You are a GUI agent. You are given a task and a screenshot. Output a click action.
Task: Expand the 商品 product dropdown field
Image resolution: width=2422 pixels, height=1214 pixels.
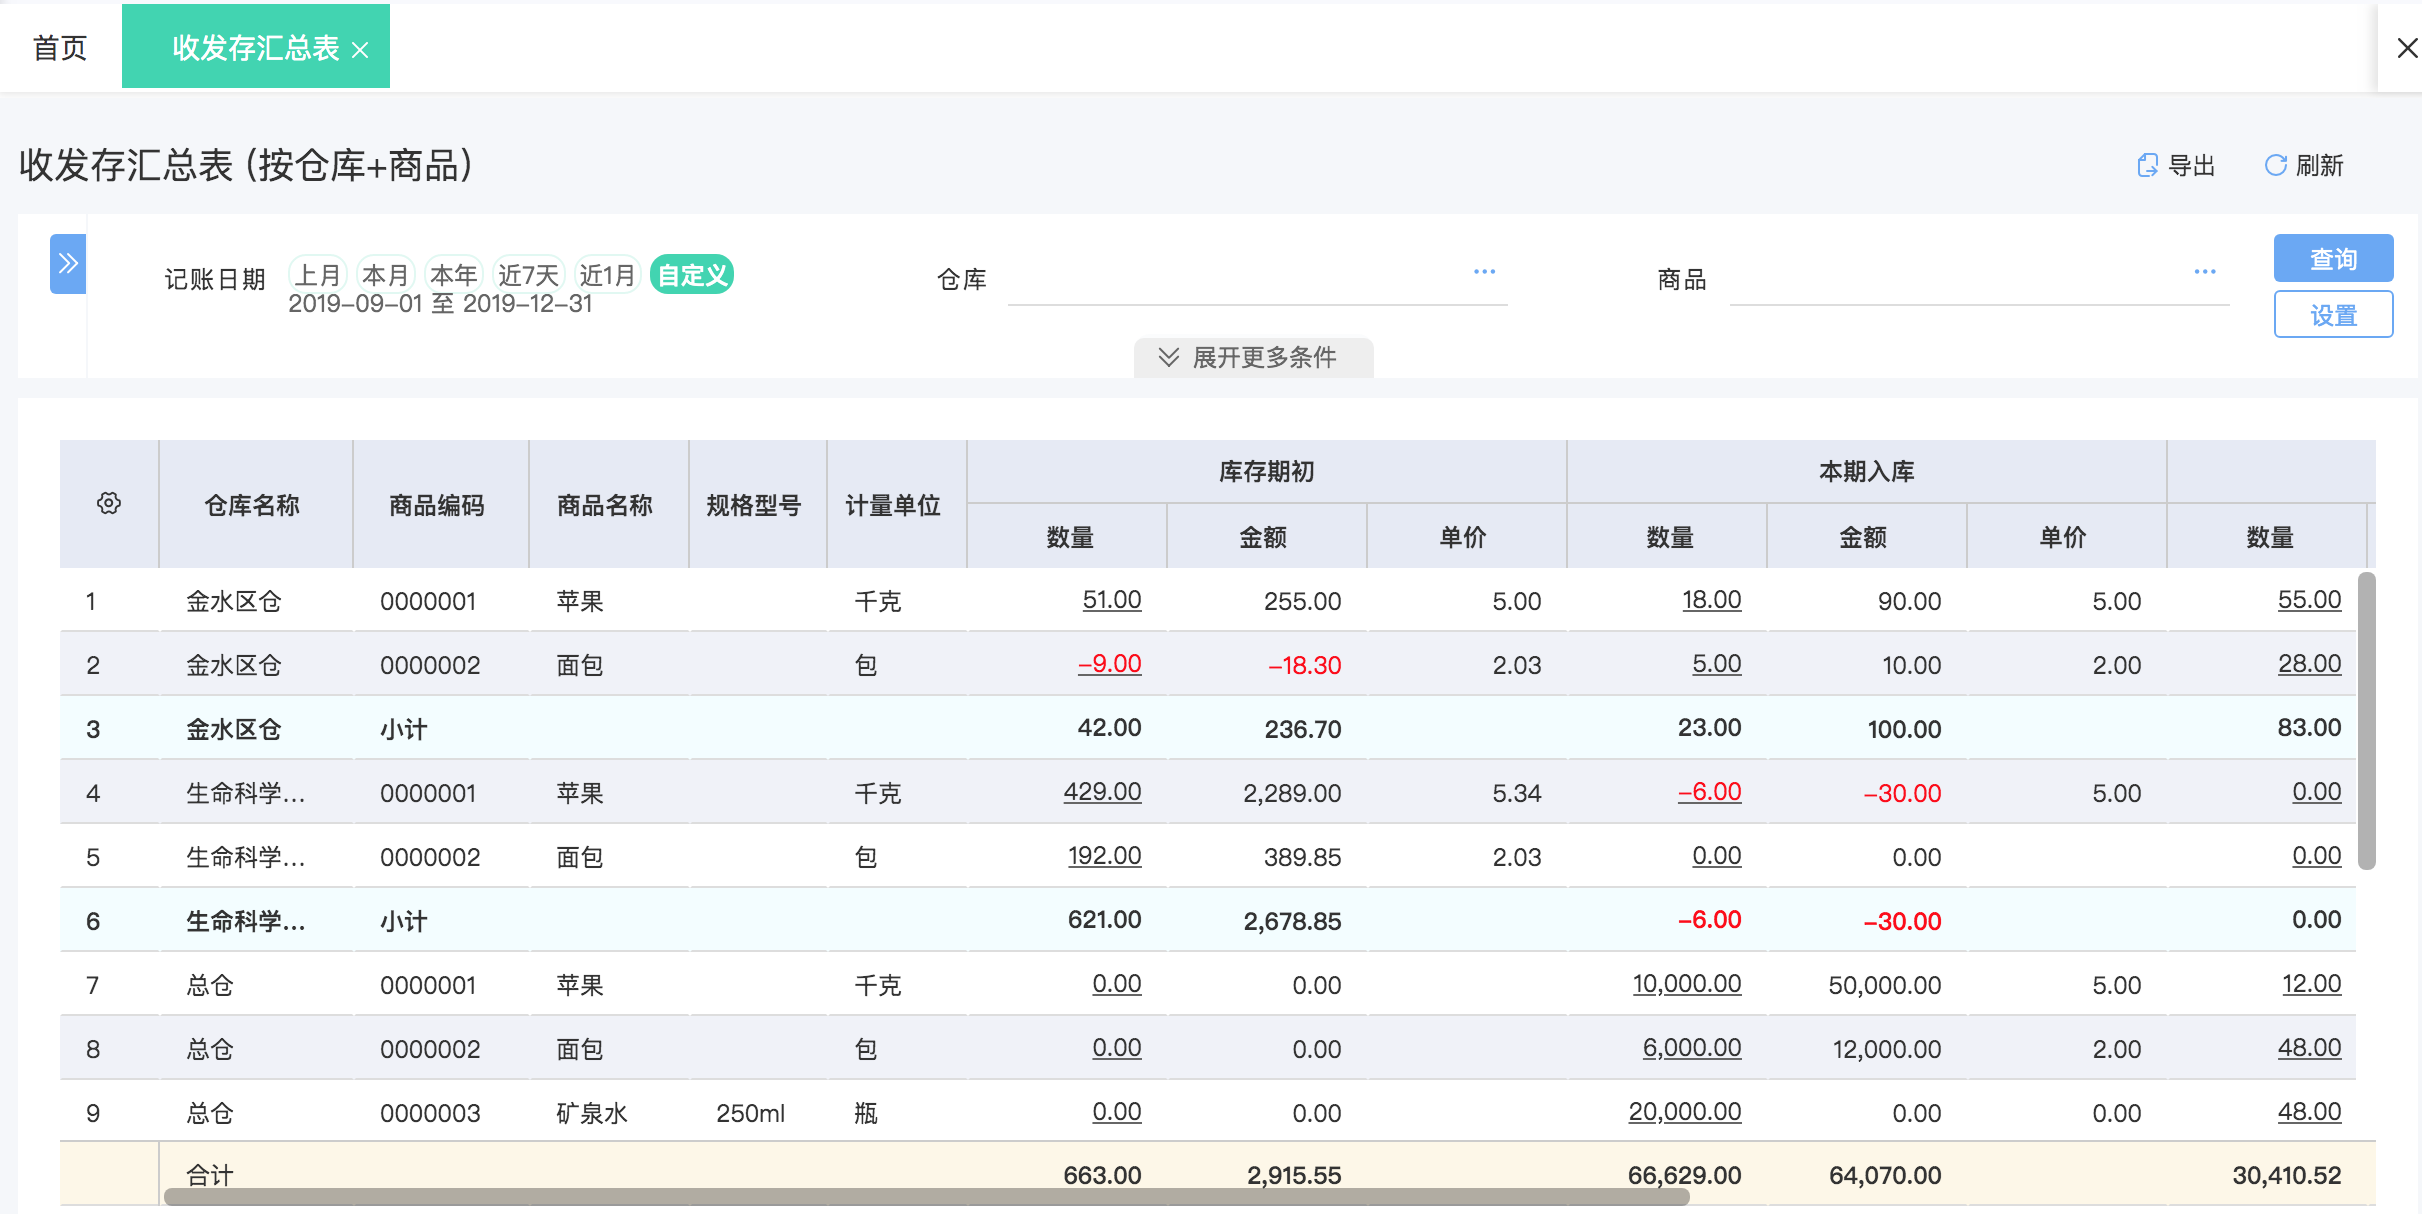click(x=2205, y=276)
